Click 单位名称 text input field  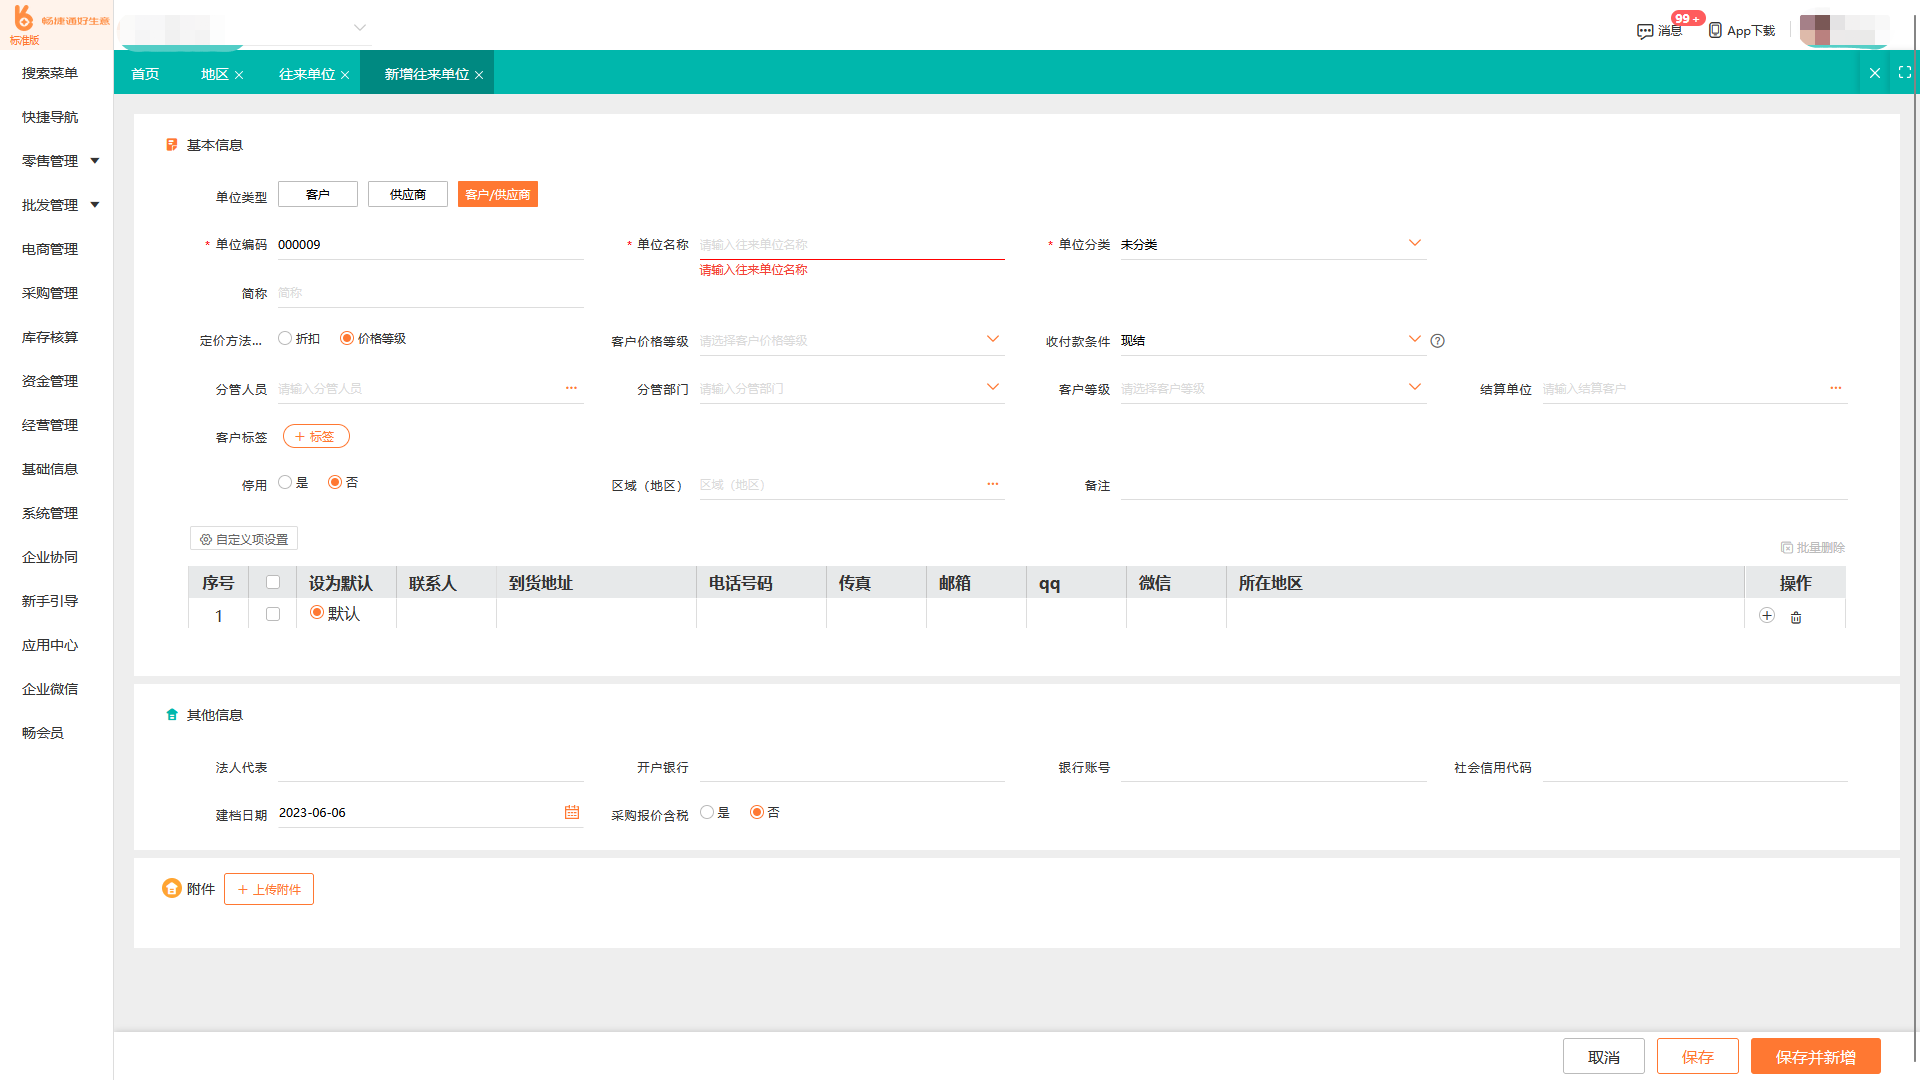[851, 244]
